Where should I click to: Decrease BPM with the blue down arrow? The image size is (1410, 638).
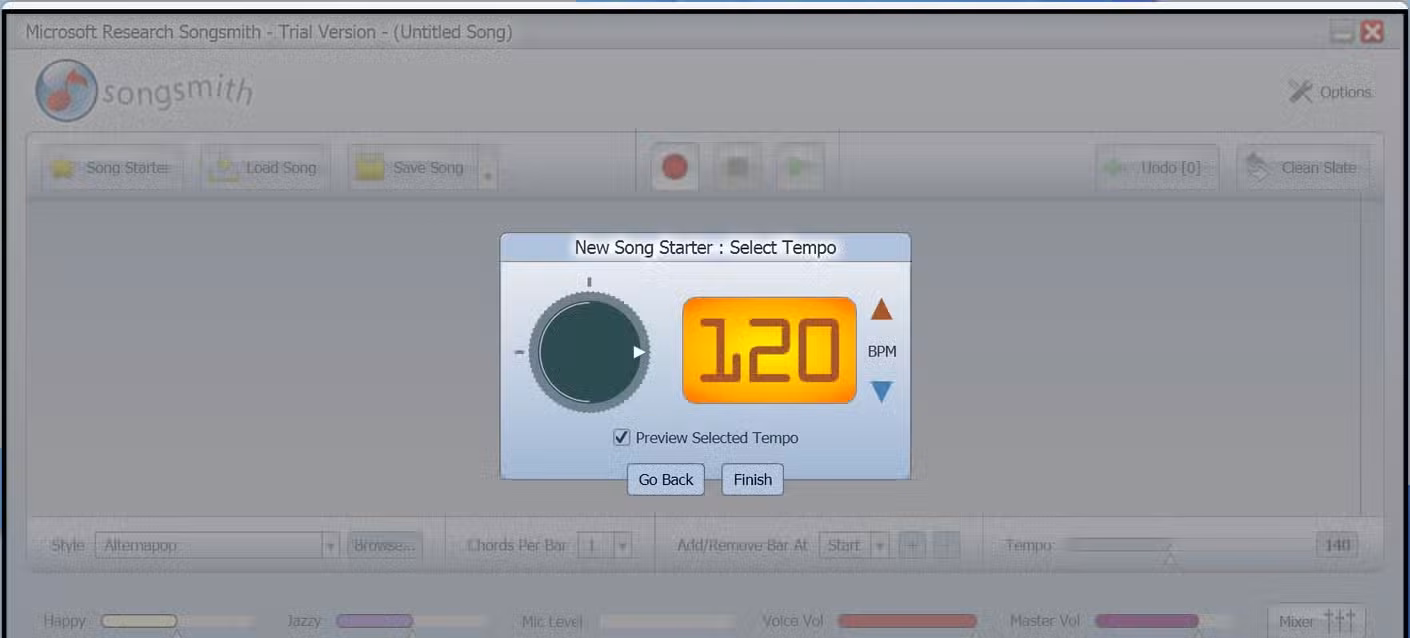click(881, 391)
